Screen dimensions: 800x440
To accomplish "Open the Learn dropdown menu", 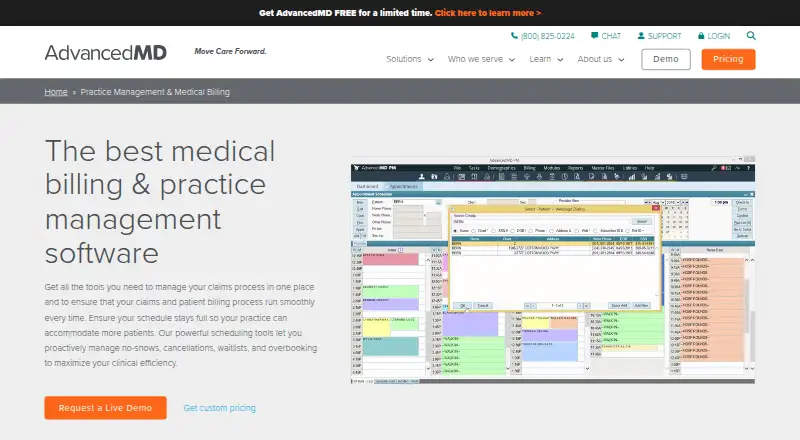I will [x=546, y=59].
